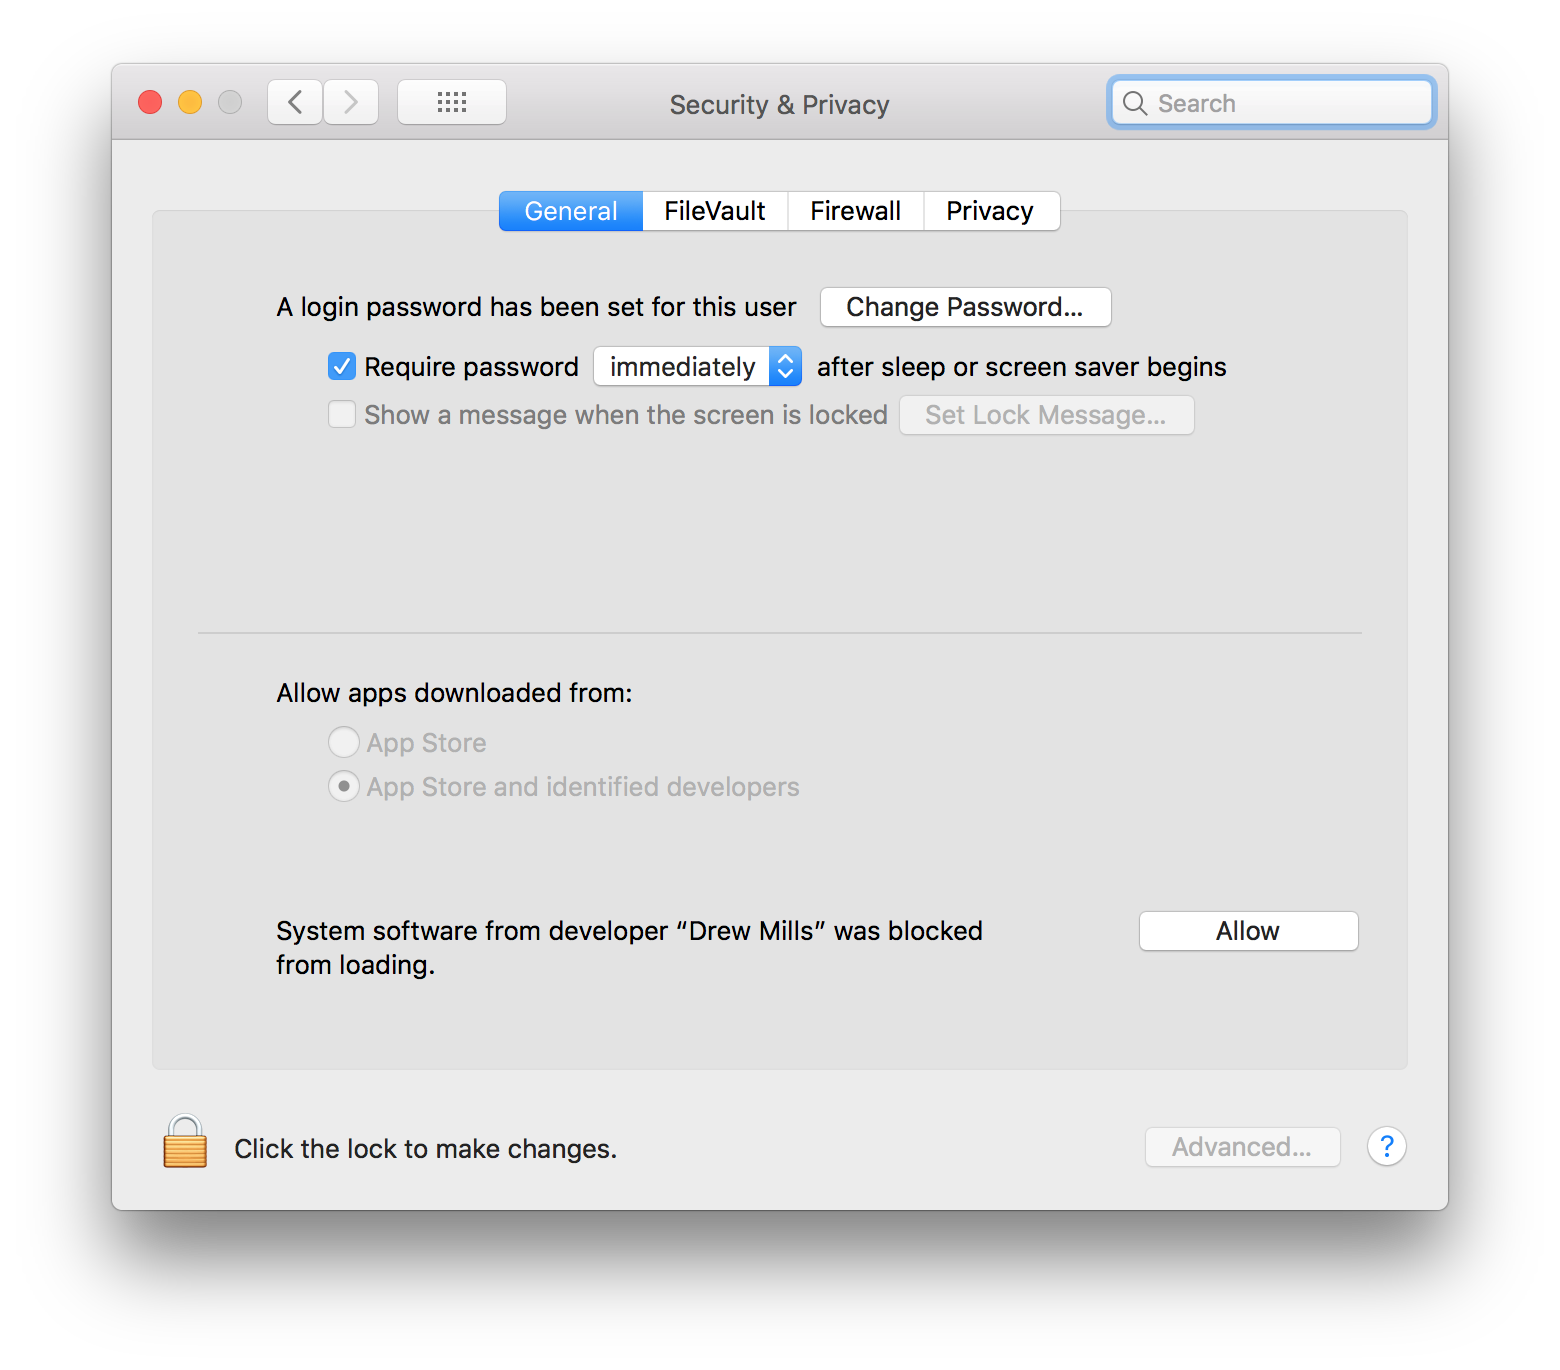Enable showing a message when screen is locked
The image size is (1560, 1370).
click(x=341, y=414)
